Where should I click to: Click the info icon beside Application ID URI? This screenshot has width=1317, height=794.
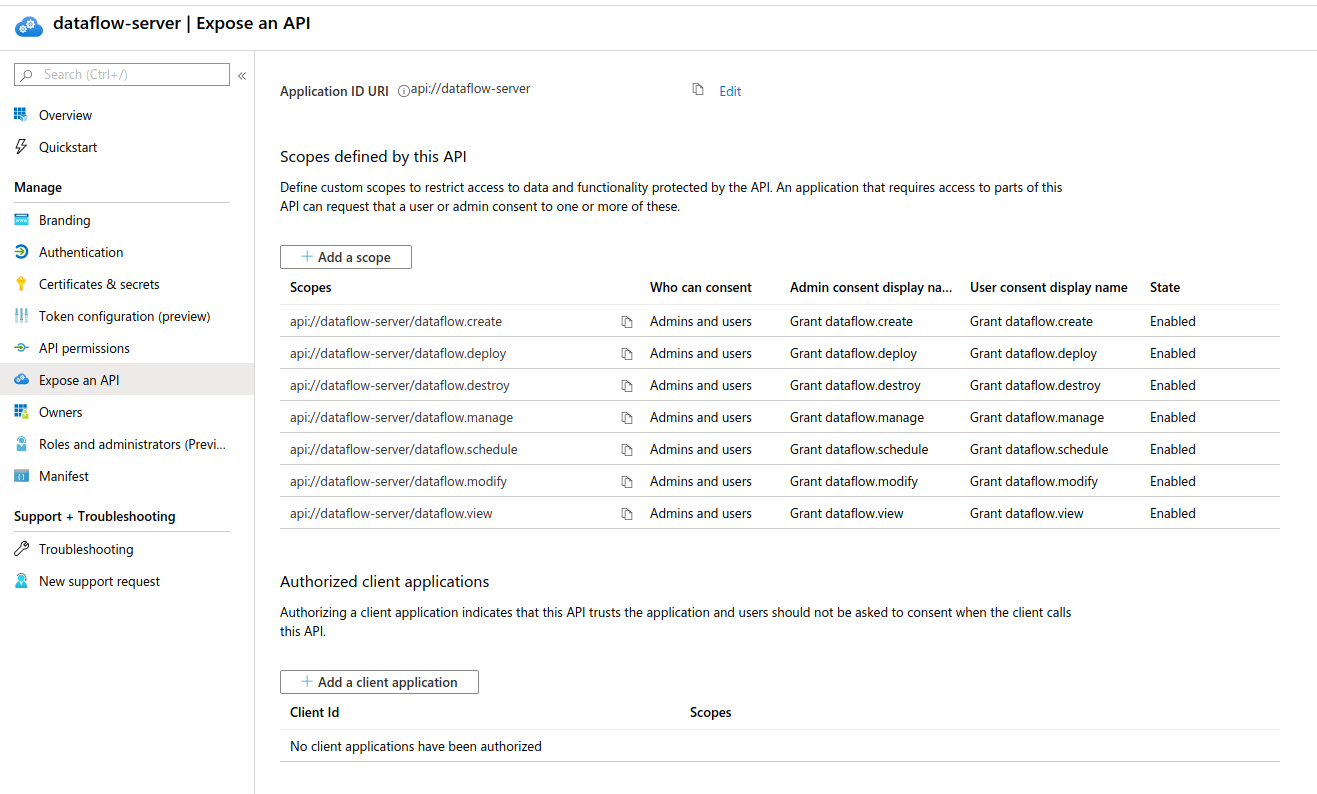pos(406,88)
